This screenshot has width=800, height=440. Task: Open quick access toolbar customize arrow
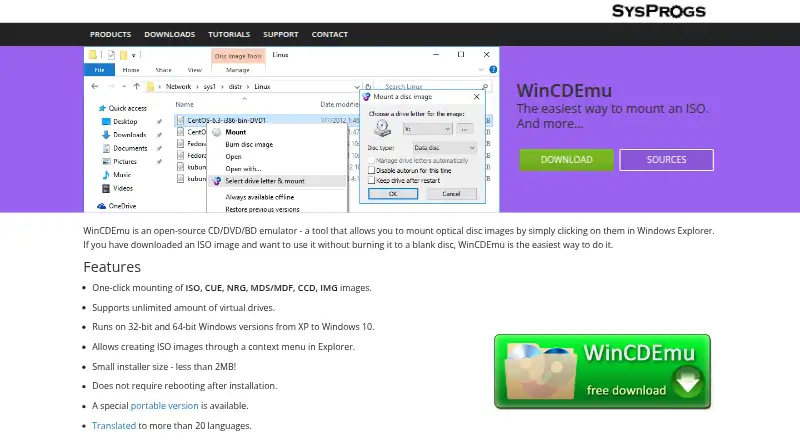(x=134, y=55)
